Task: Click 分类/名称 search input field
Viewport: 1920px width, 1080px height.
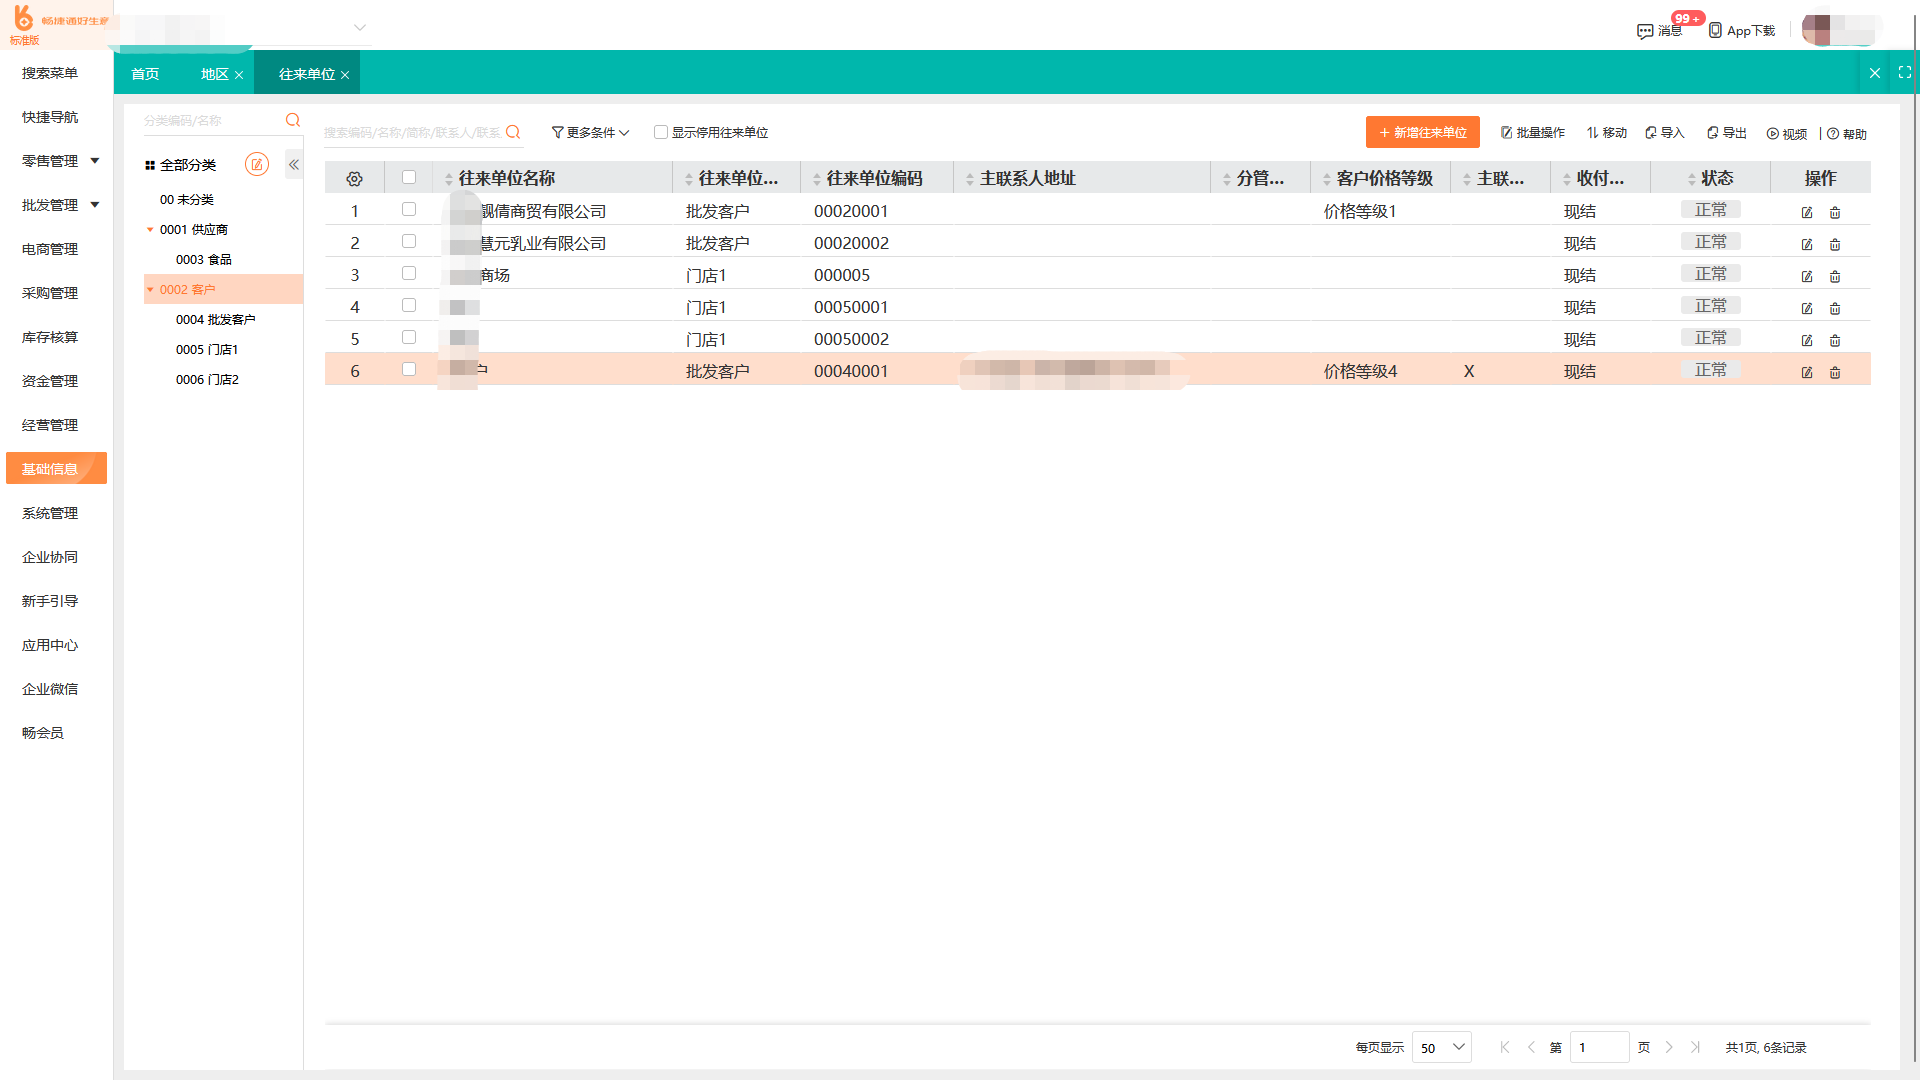Action: [x=204, y=121]
